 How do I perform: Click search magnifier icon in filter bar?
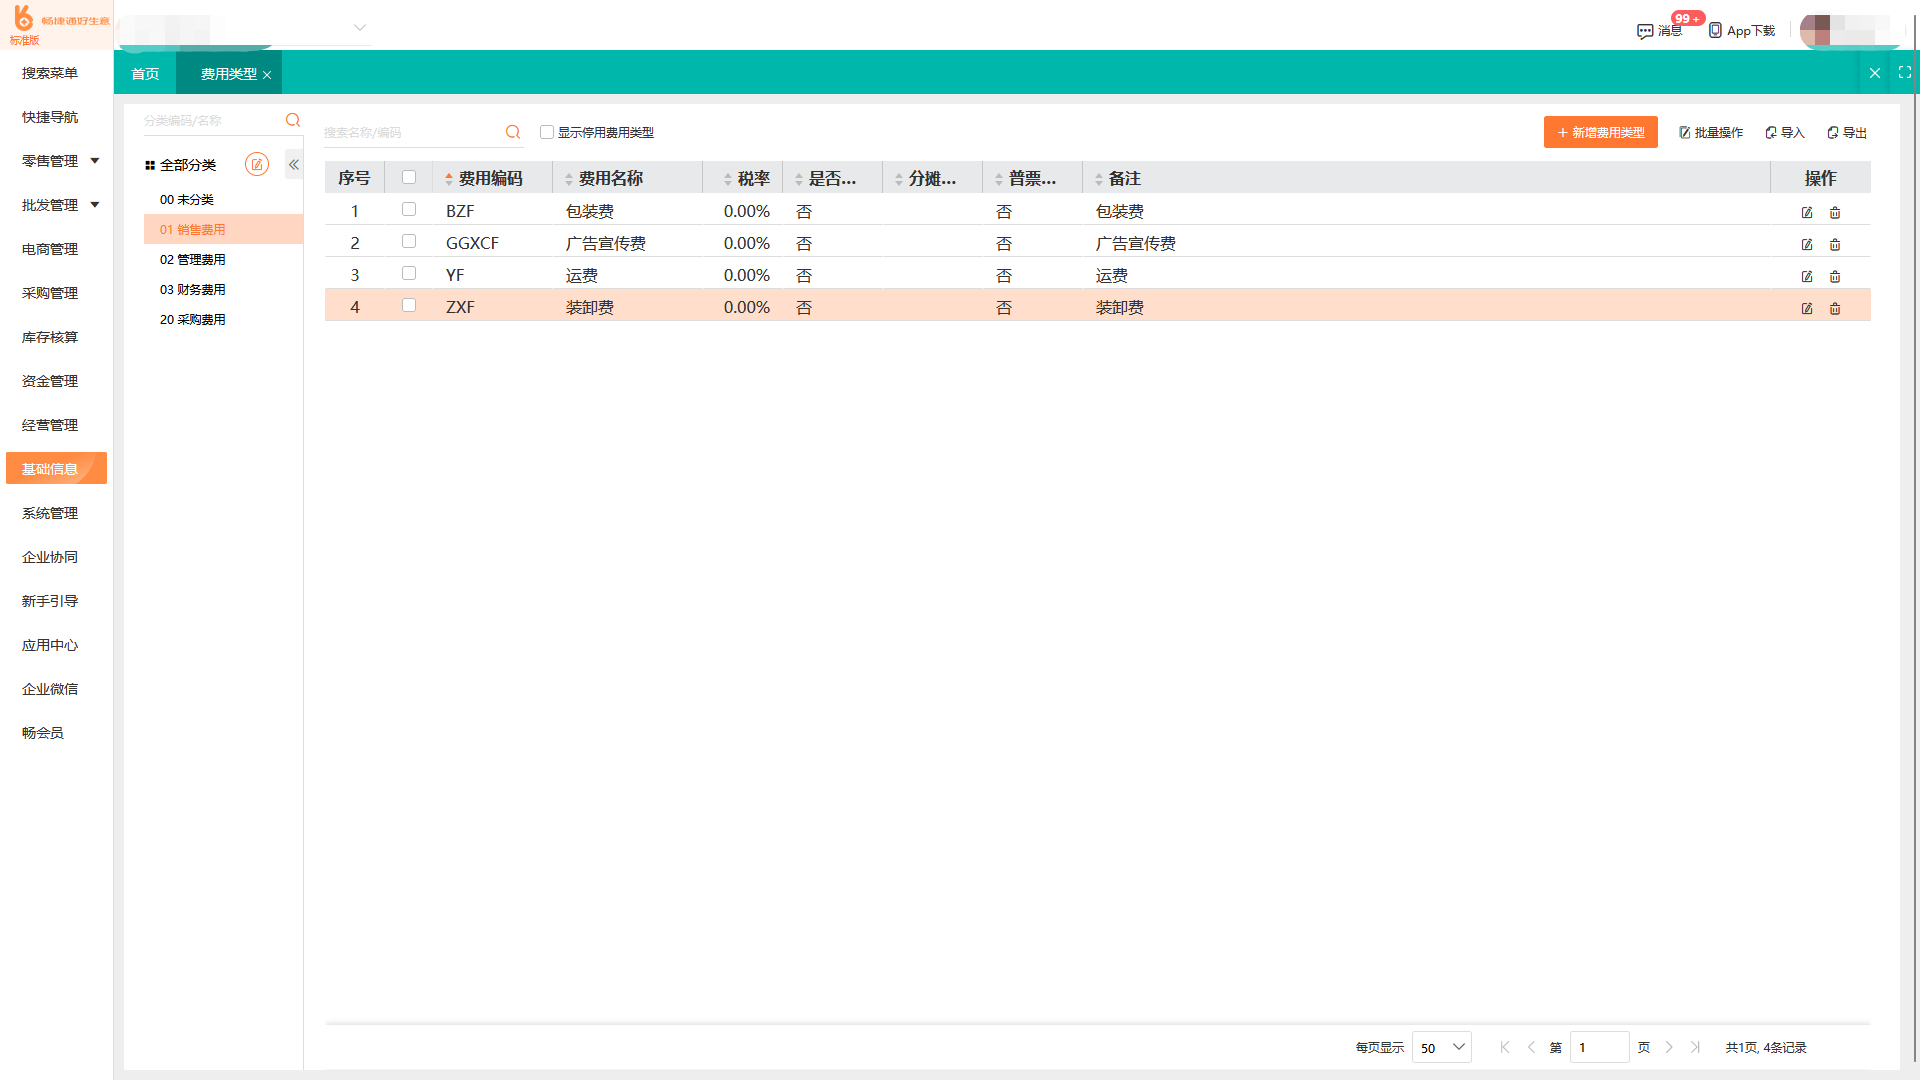514,132
